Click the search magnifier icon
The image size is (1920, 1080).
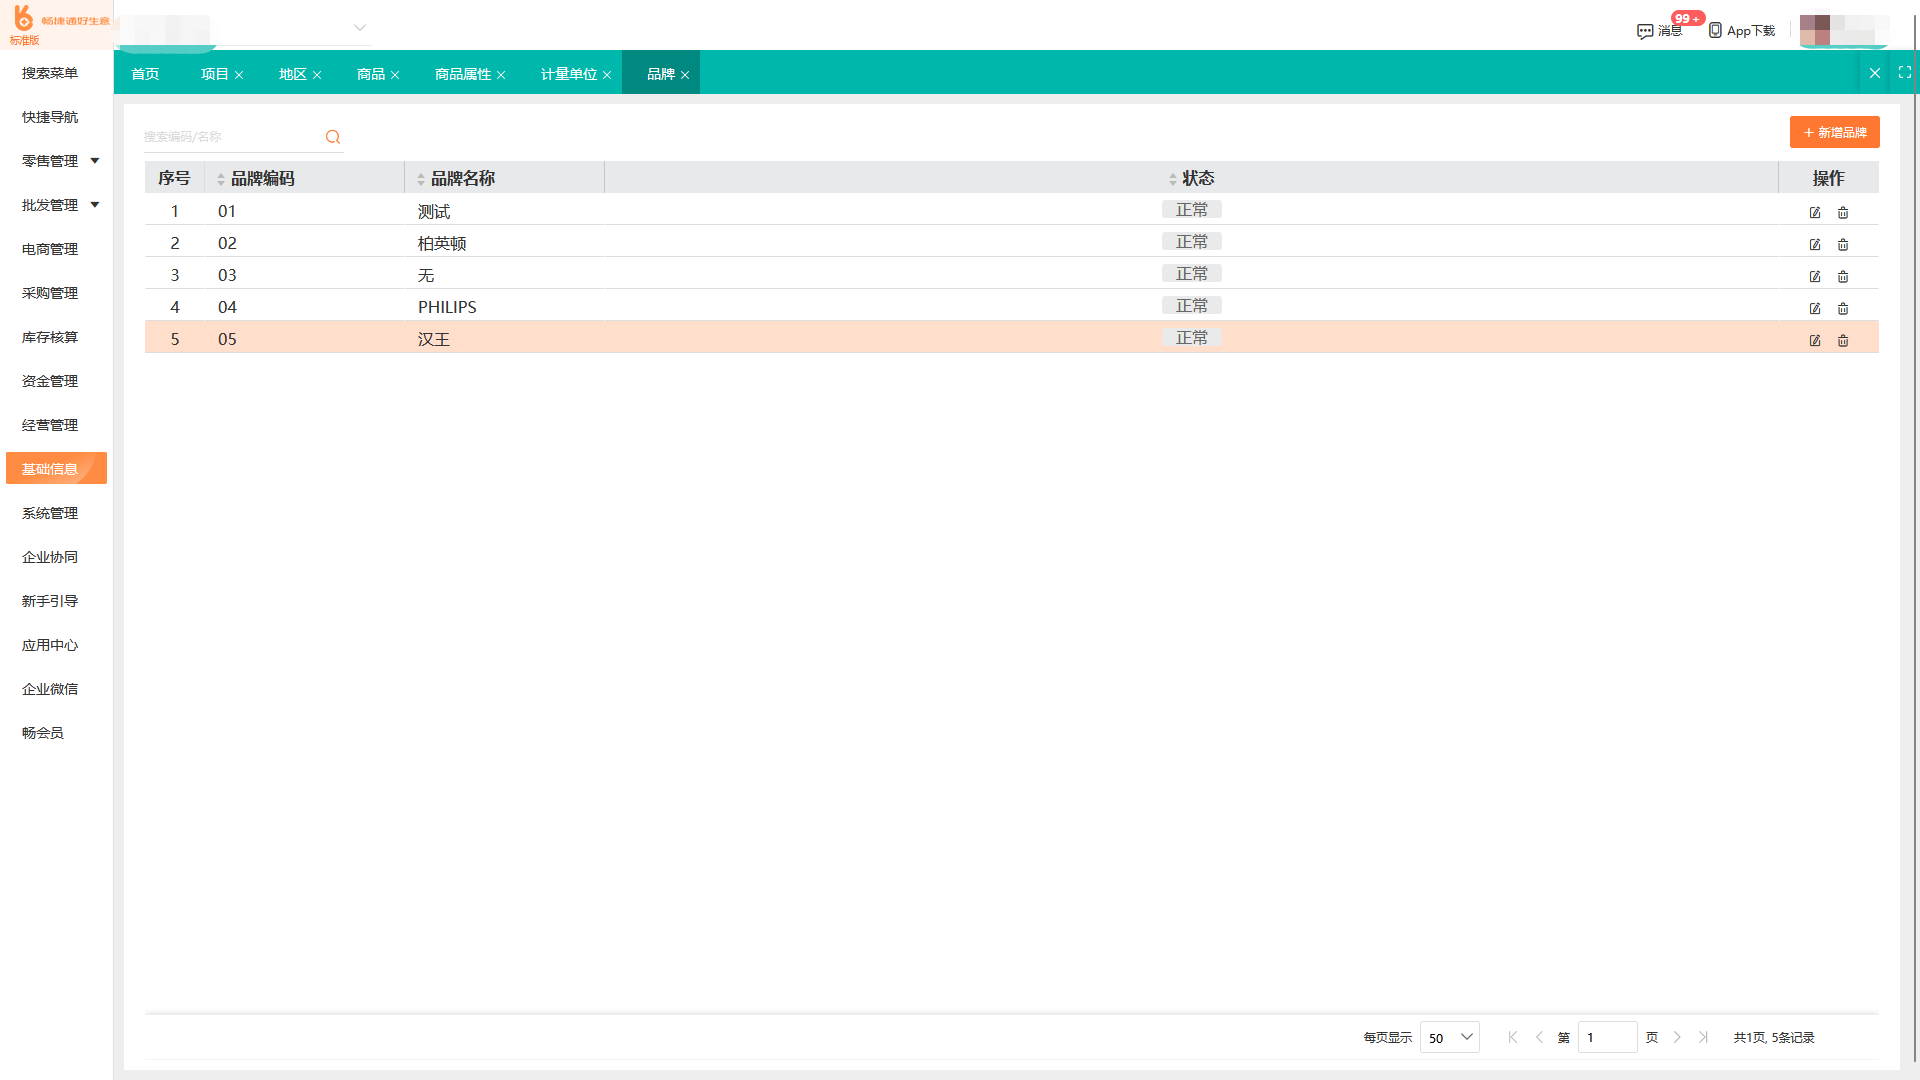point(334,137)
